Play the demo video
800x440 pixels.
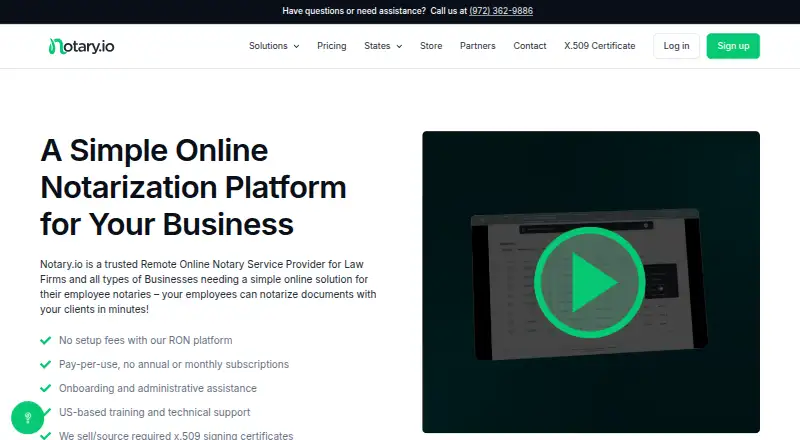590,282
